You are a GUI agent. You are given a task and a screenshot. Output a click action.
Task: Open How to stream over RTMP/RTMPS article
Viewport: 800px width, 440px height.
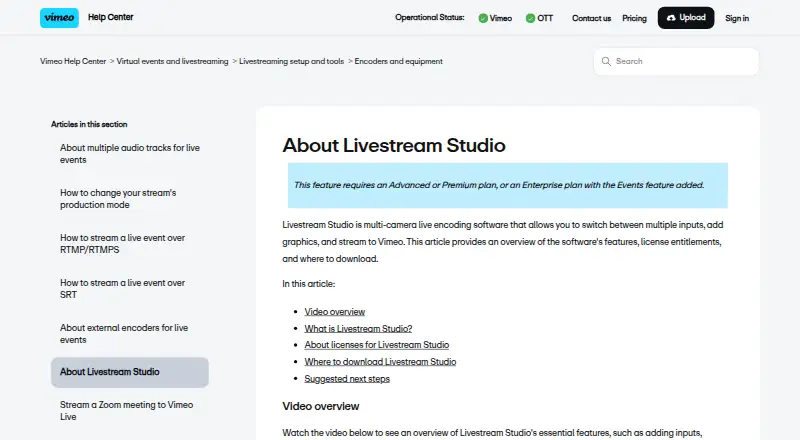click(122, 243)
